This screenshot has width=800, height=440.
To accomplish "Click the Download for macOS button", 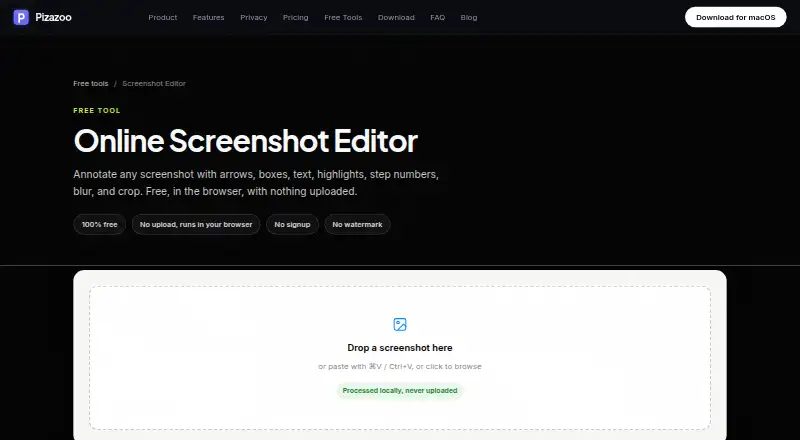I will click(736, 17).
